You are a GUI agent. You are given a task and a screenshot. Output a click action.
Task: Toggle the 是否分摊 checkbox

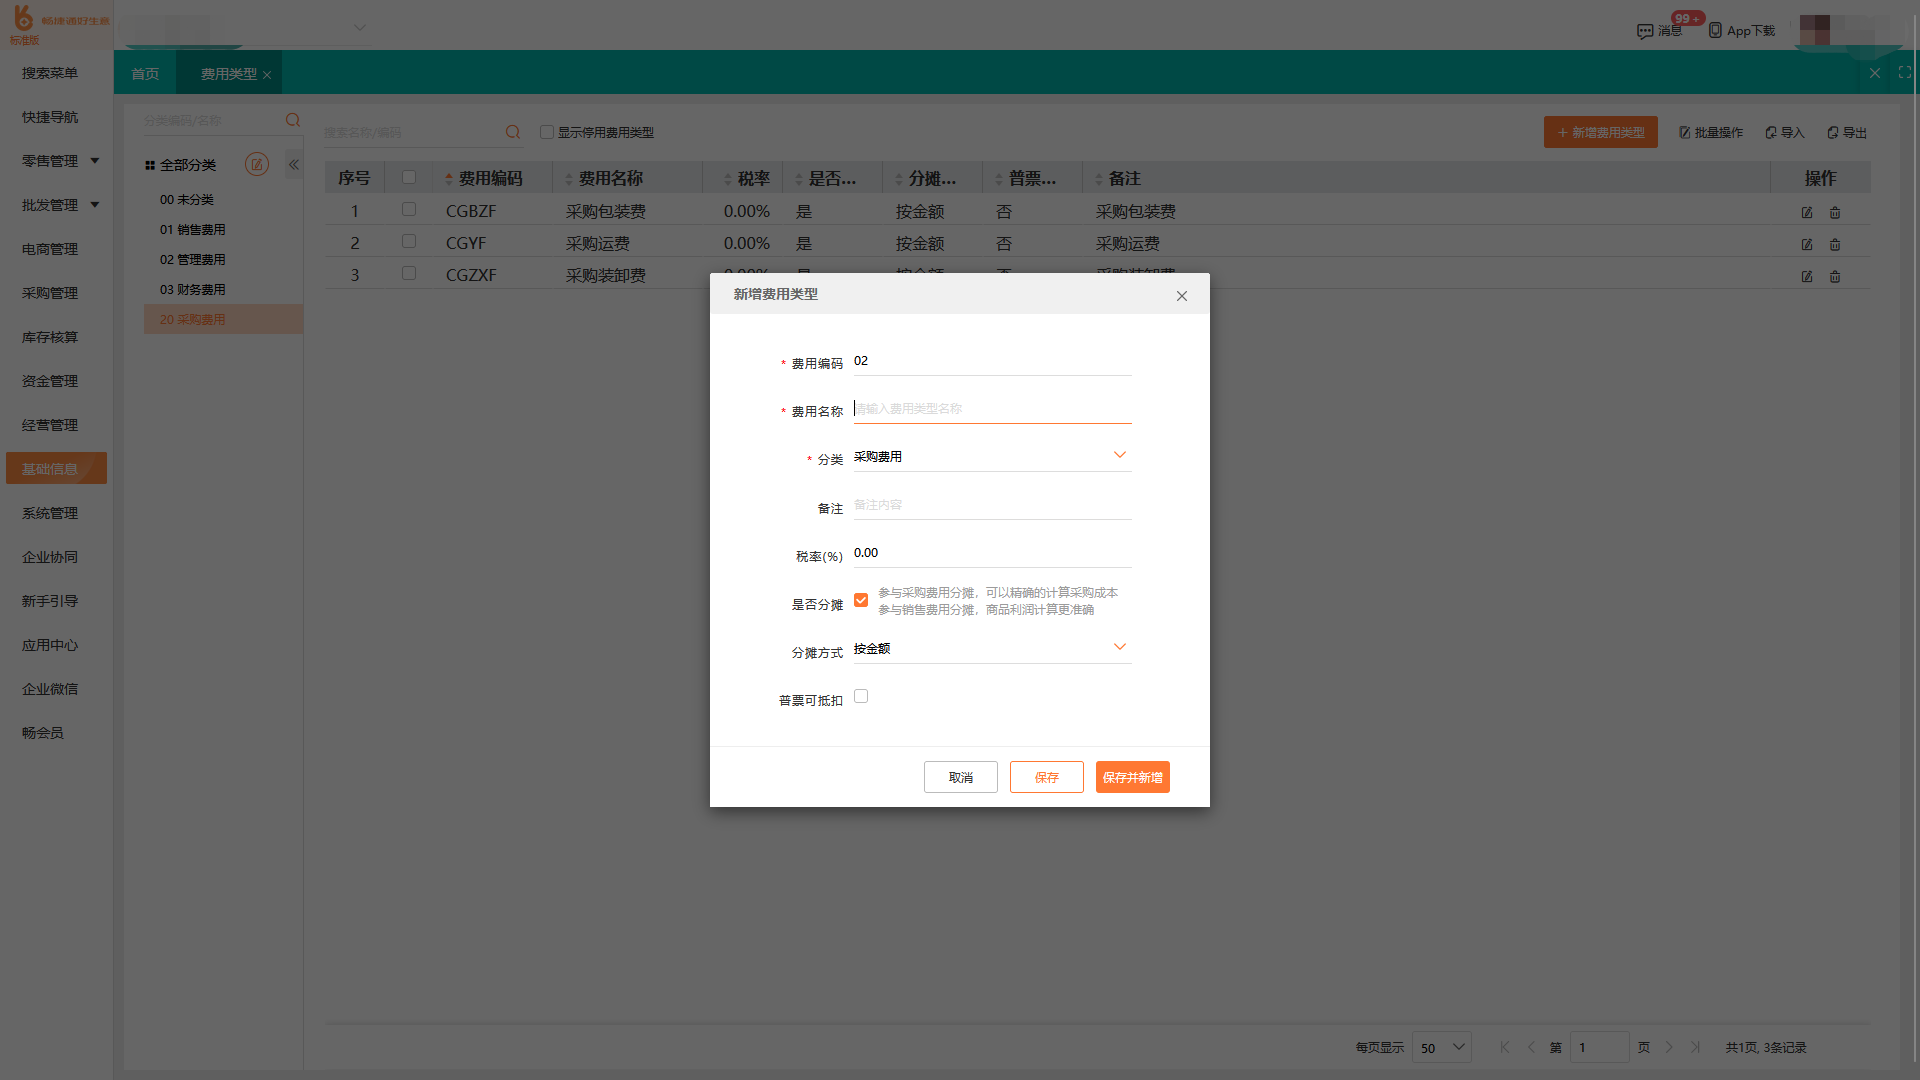[x=861, y=600]
